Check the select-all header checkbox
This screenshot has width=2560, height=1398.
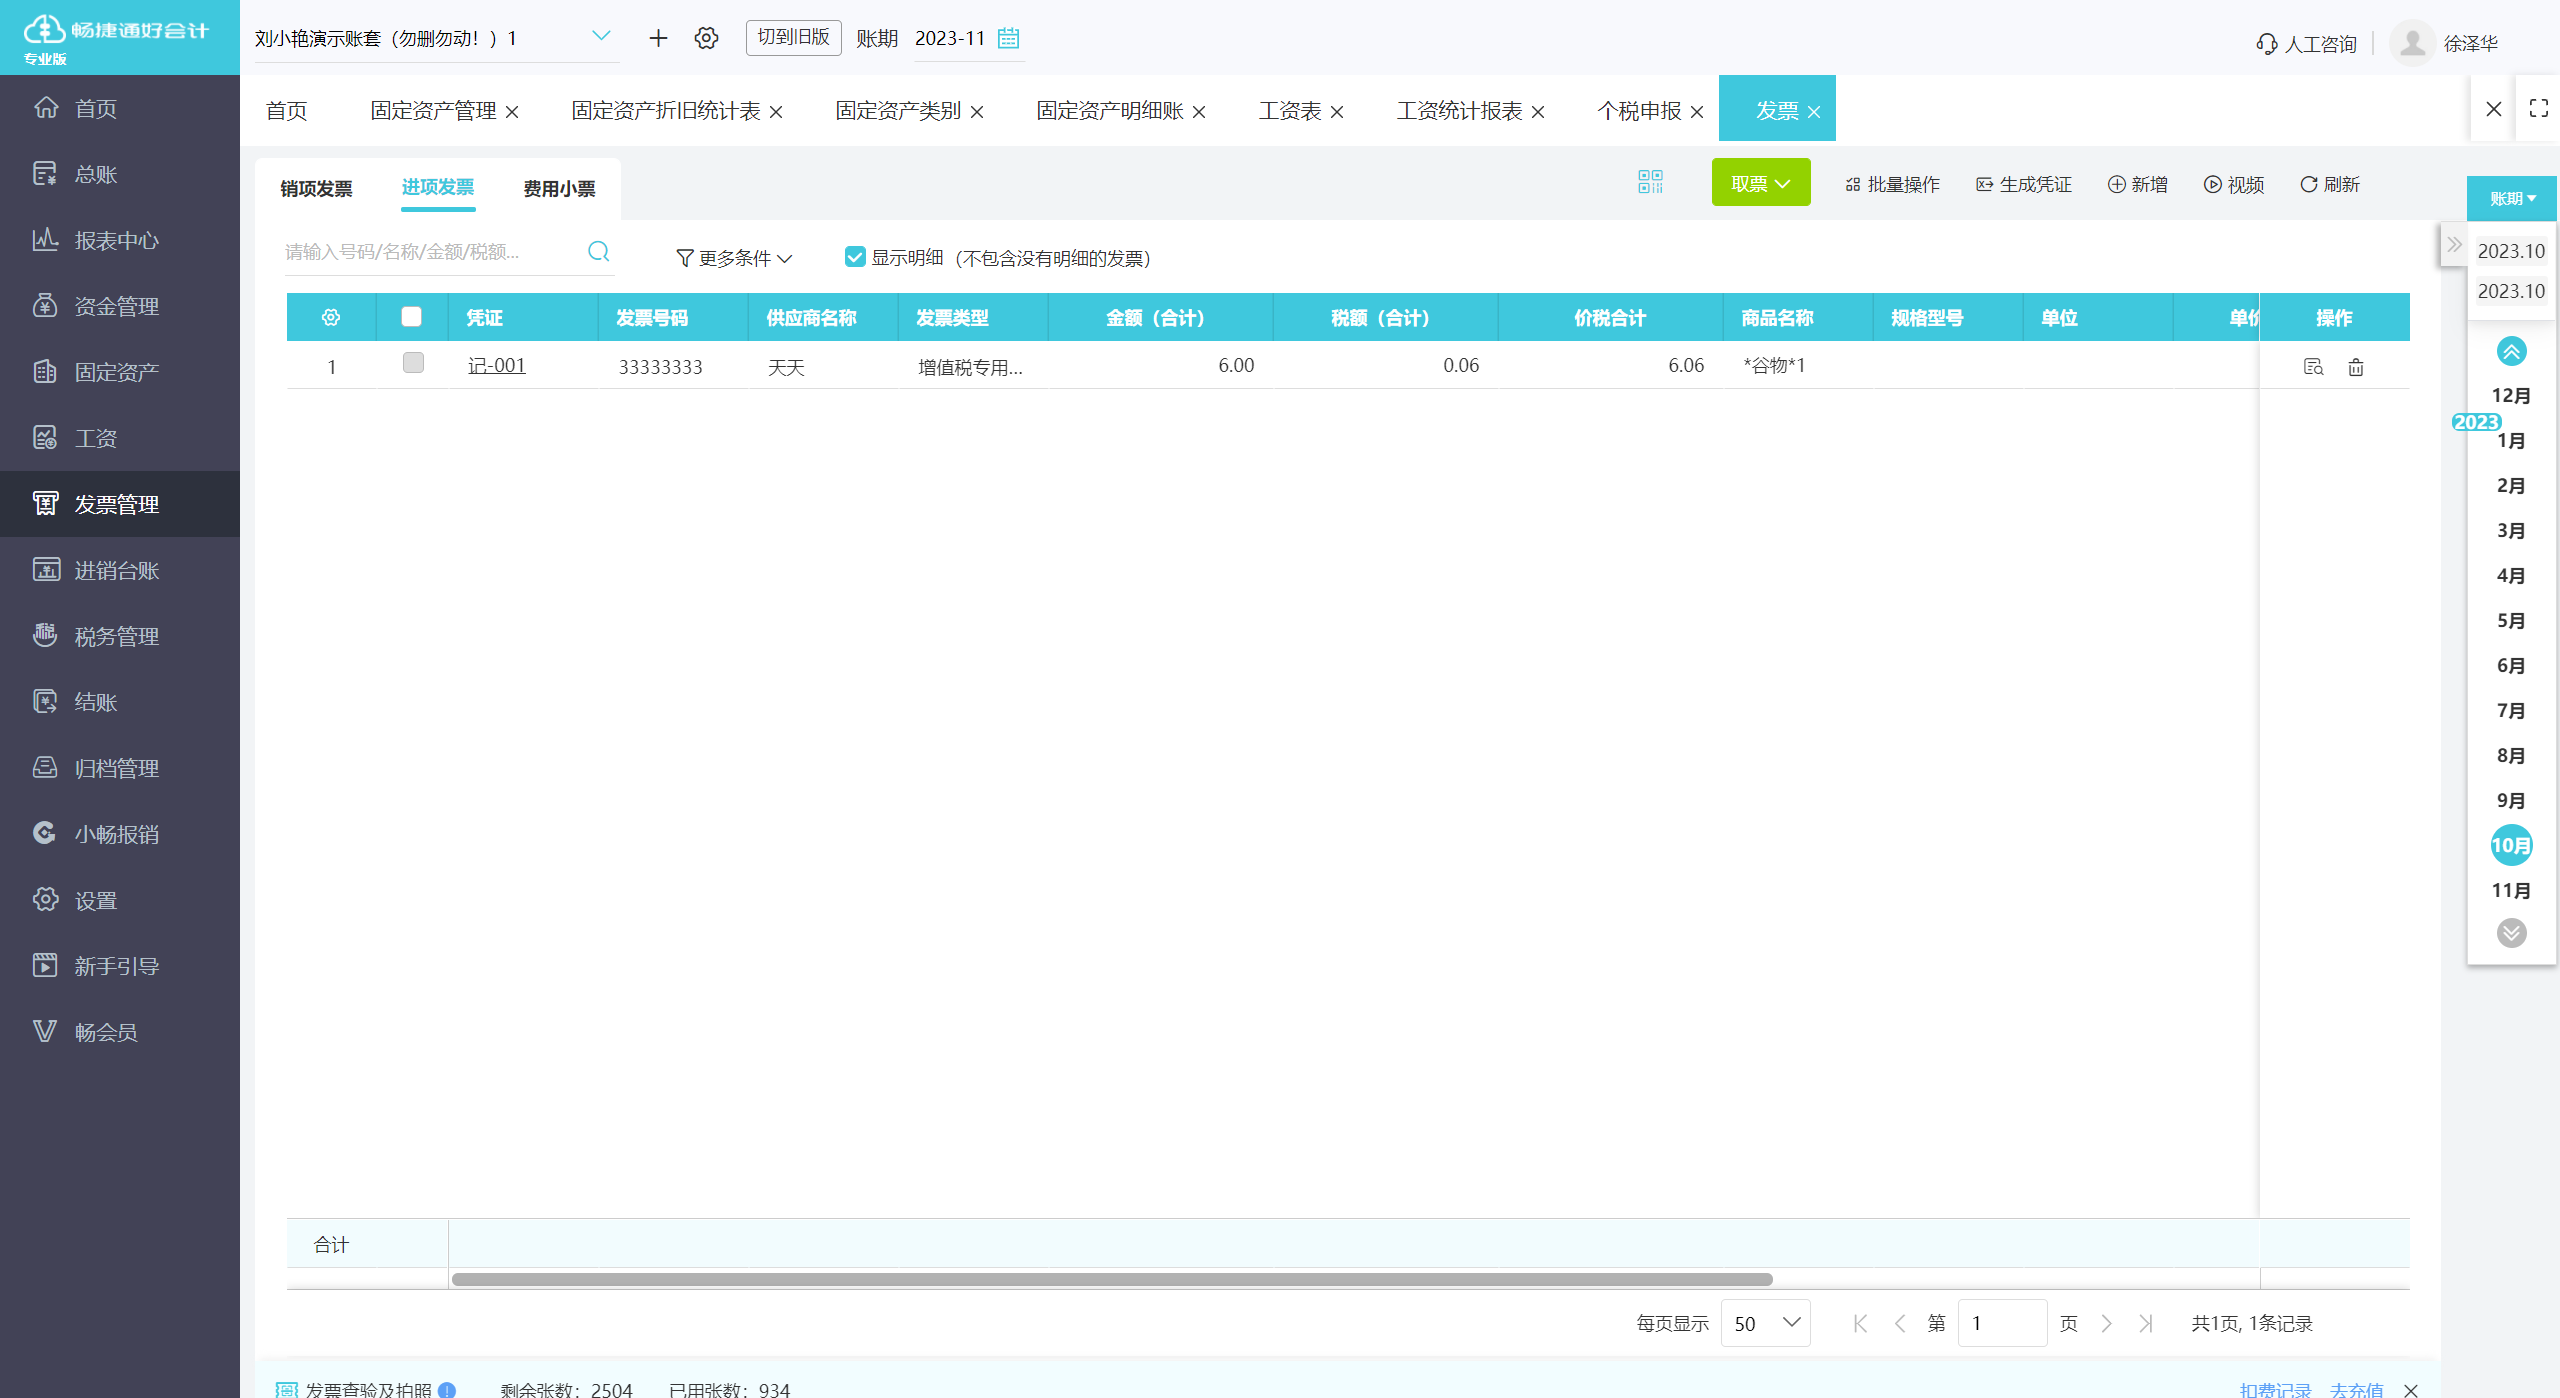tap(413, 315)
